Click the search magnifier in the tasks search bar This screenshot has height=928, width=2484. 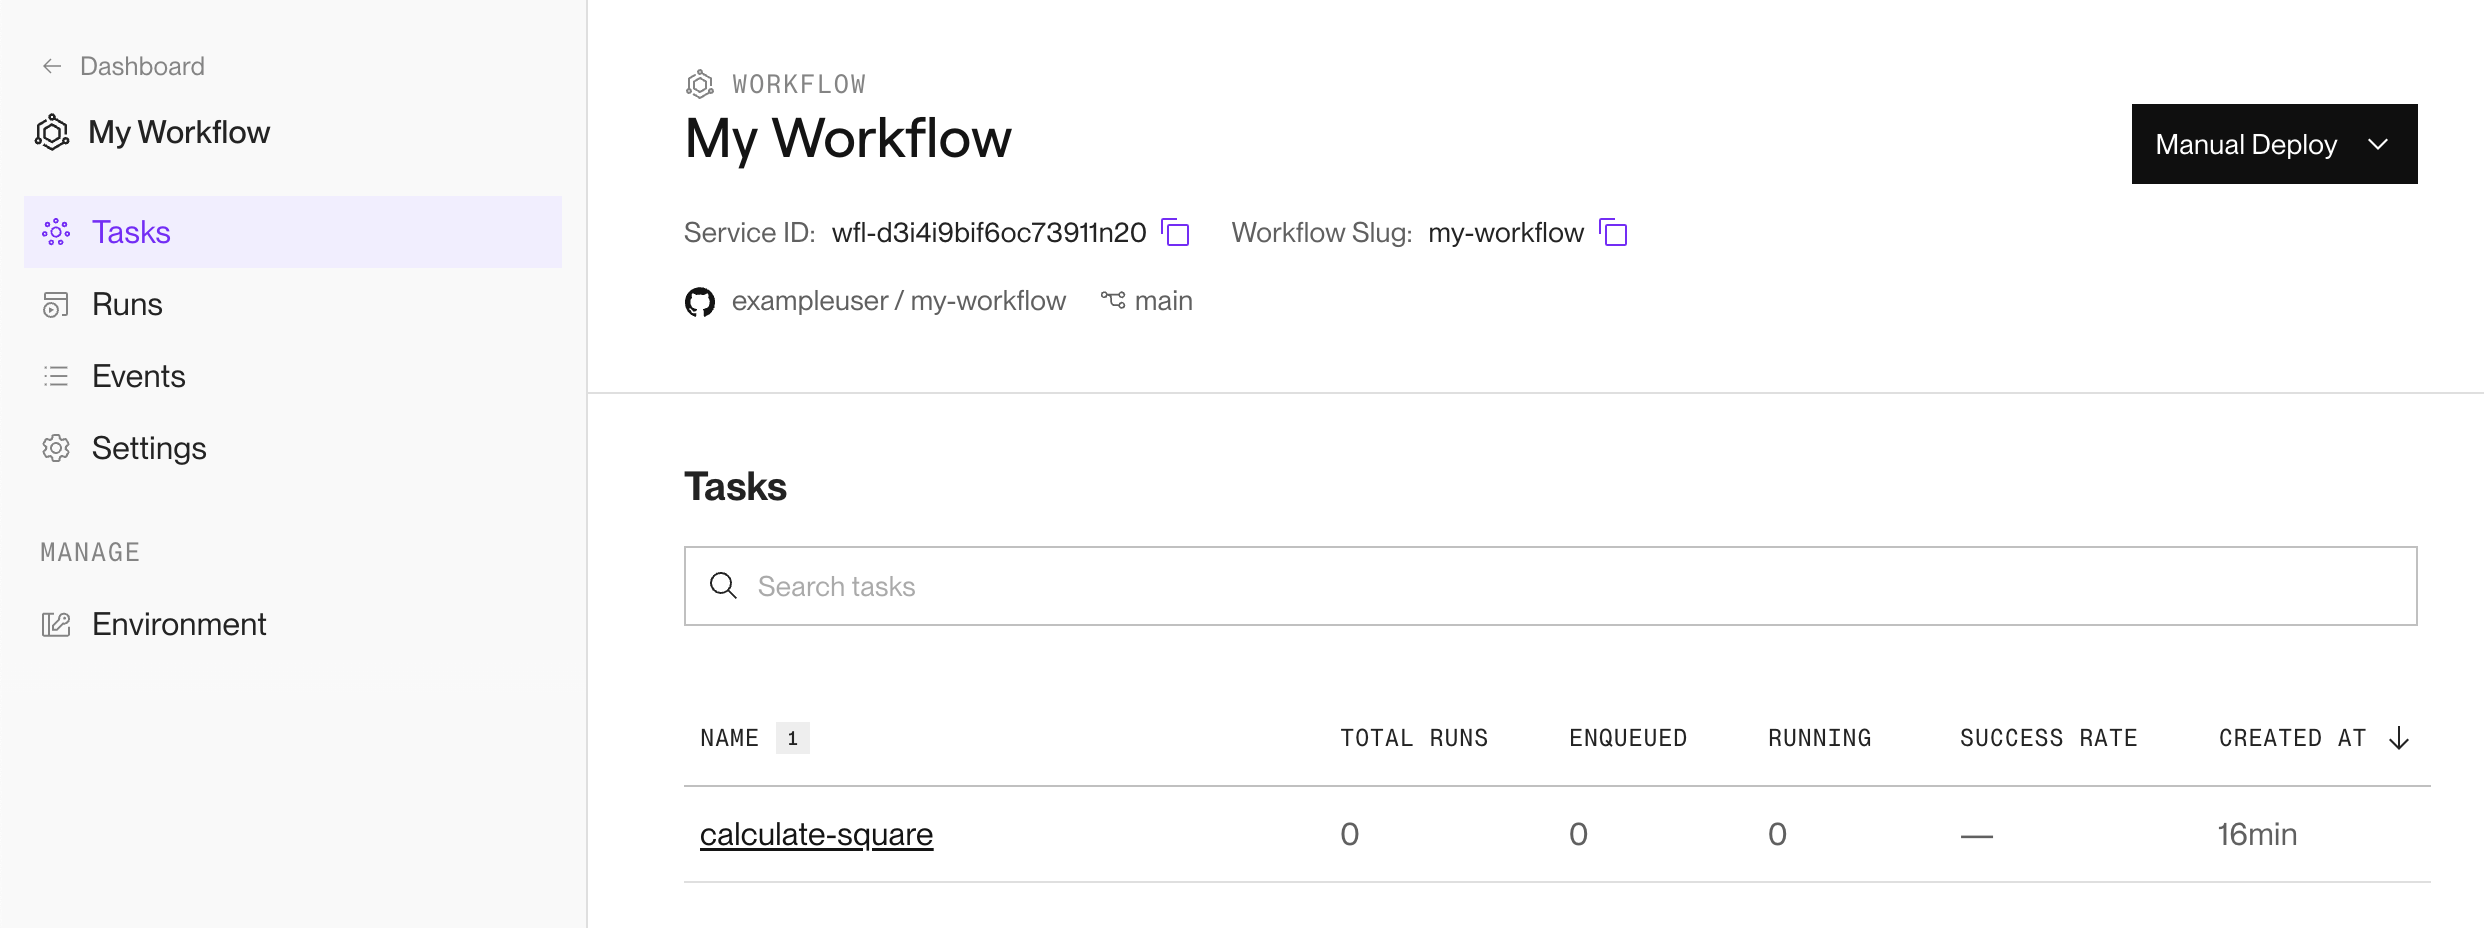[x=723, y=586]
